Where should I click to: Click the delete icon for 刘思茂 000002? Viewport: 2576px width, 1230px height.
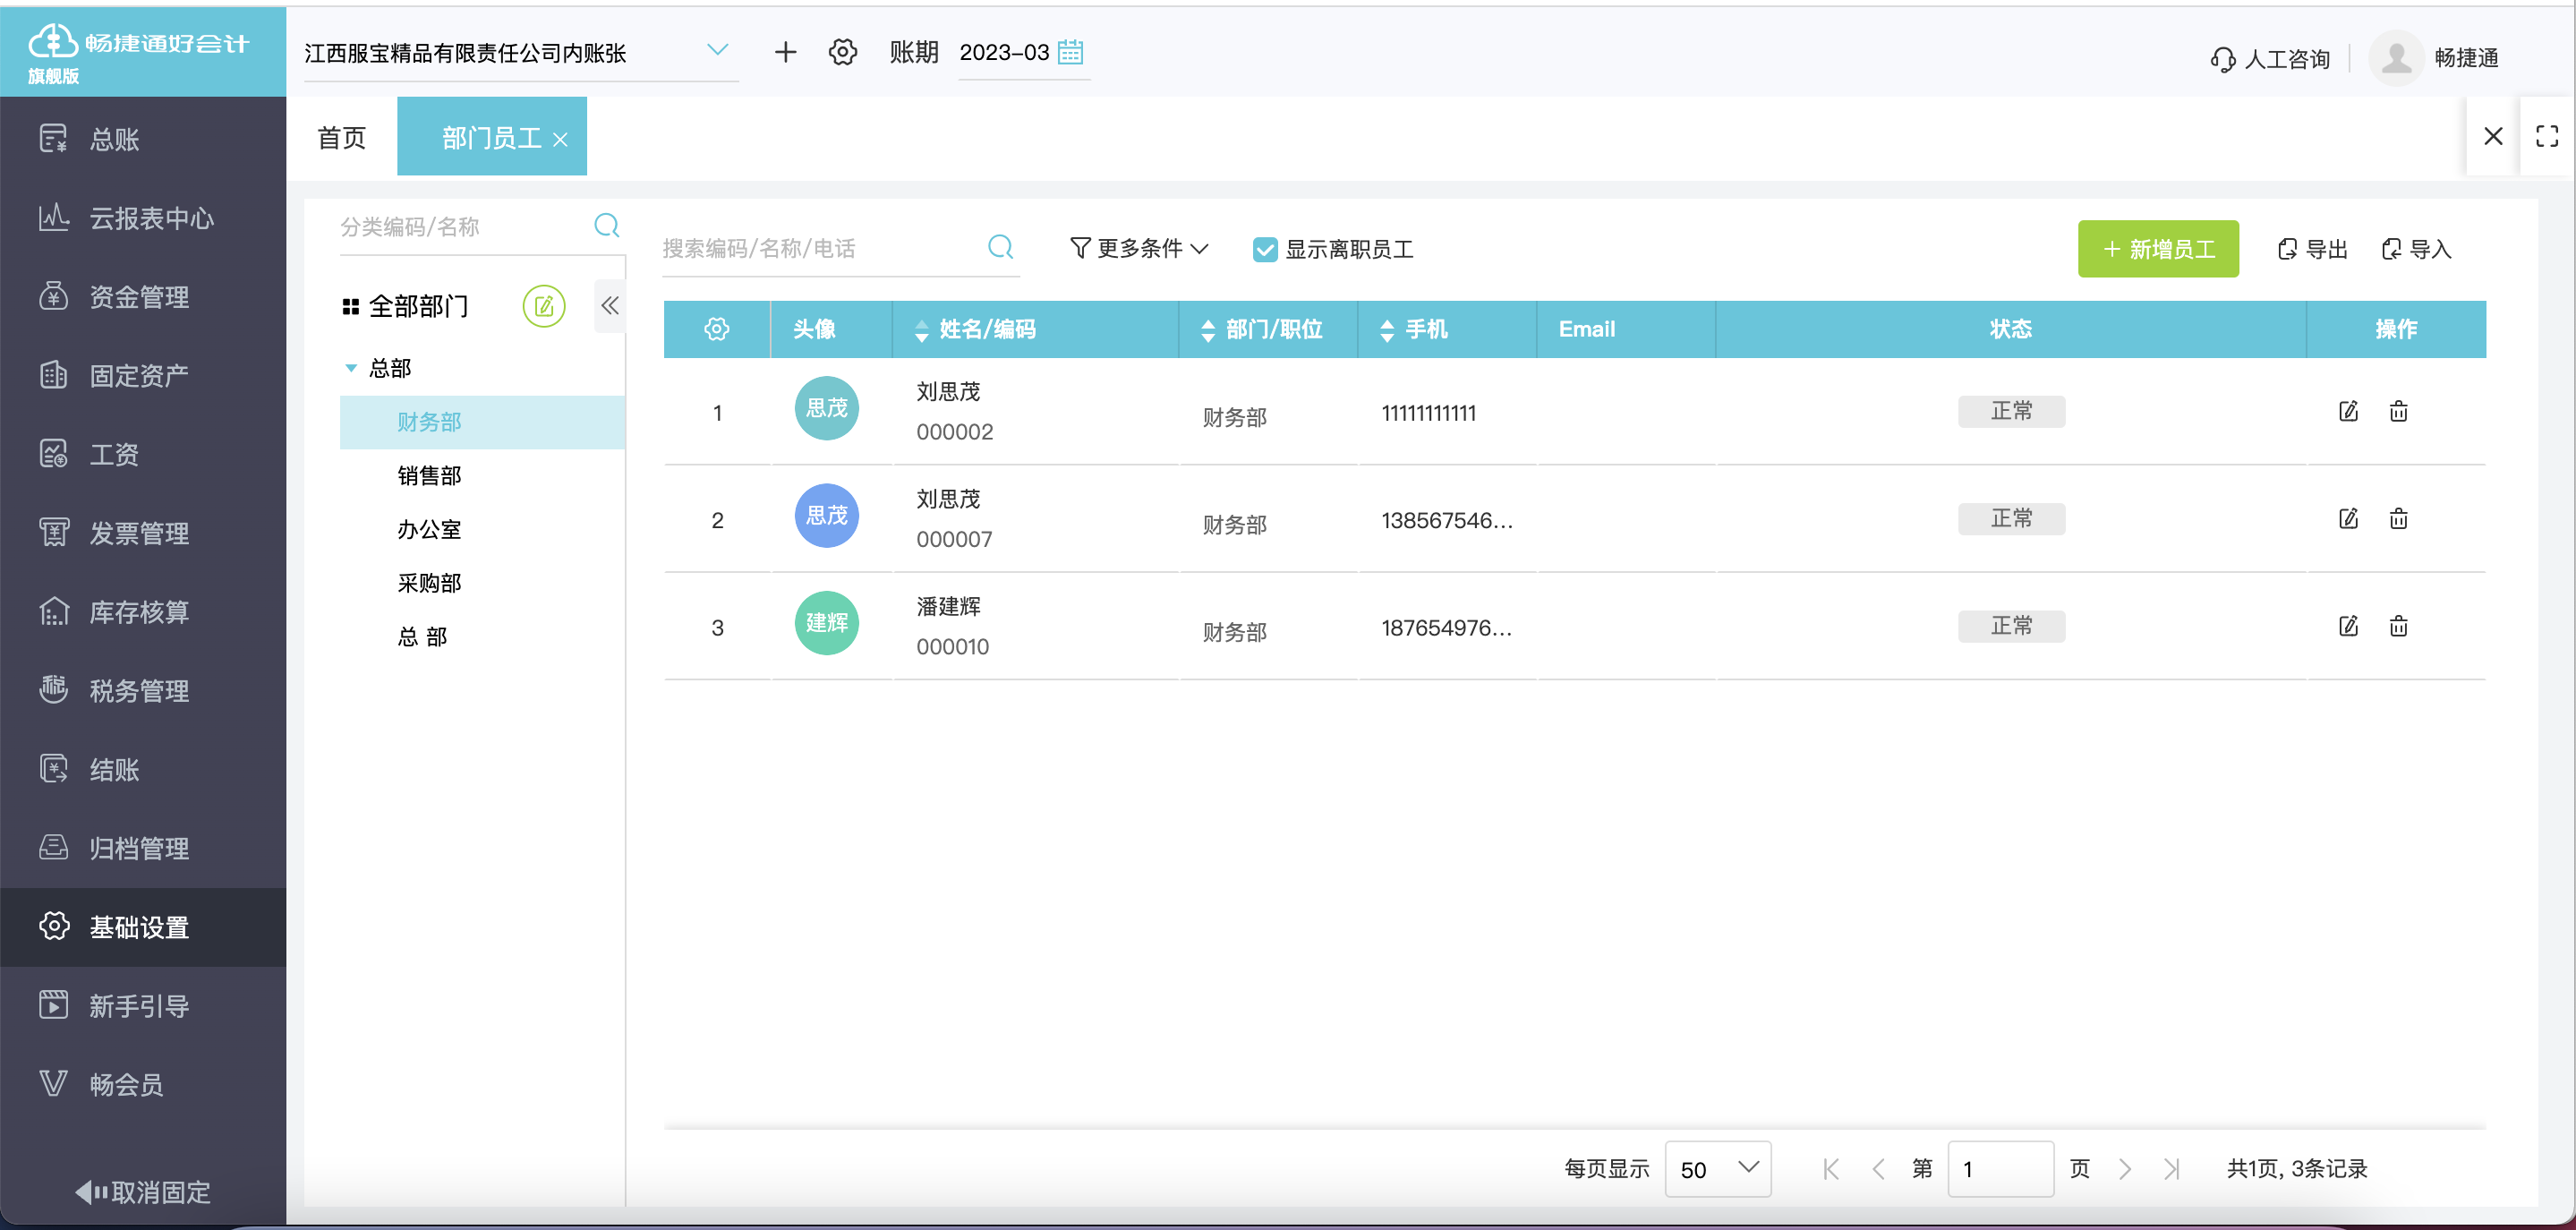click(2401, 411)
